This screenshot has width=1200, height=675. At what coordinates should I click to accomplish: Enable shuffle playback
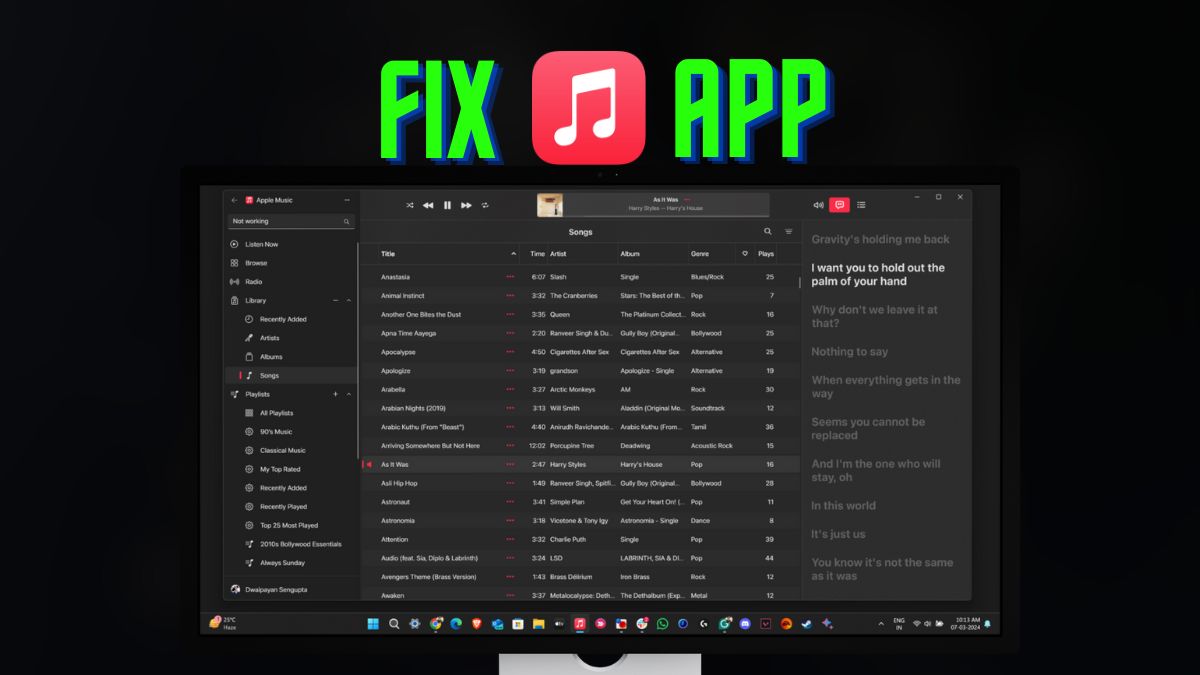(x=409, y=204)
